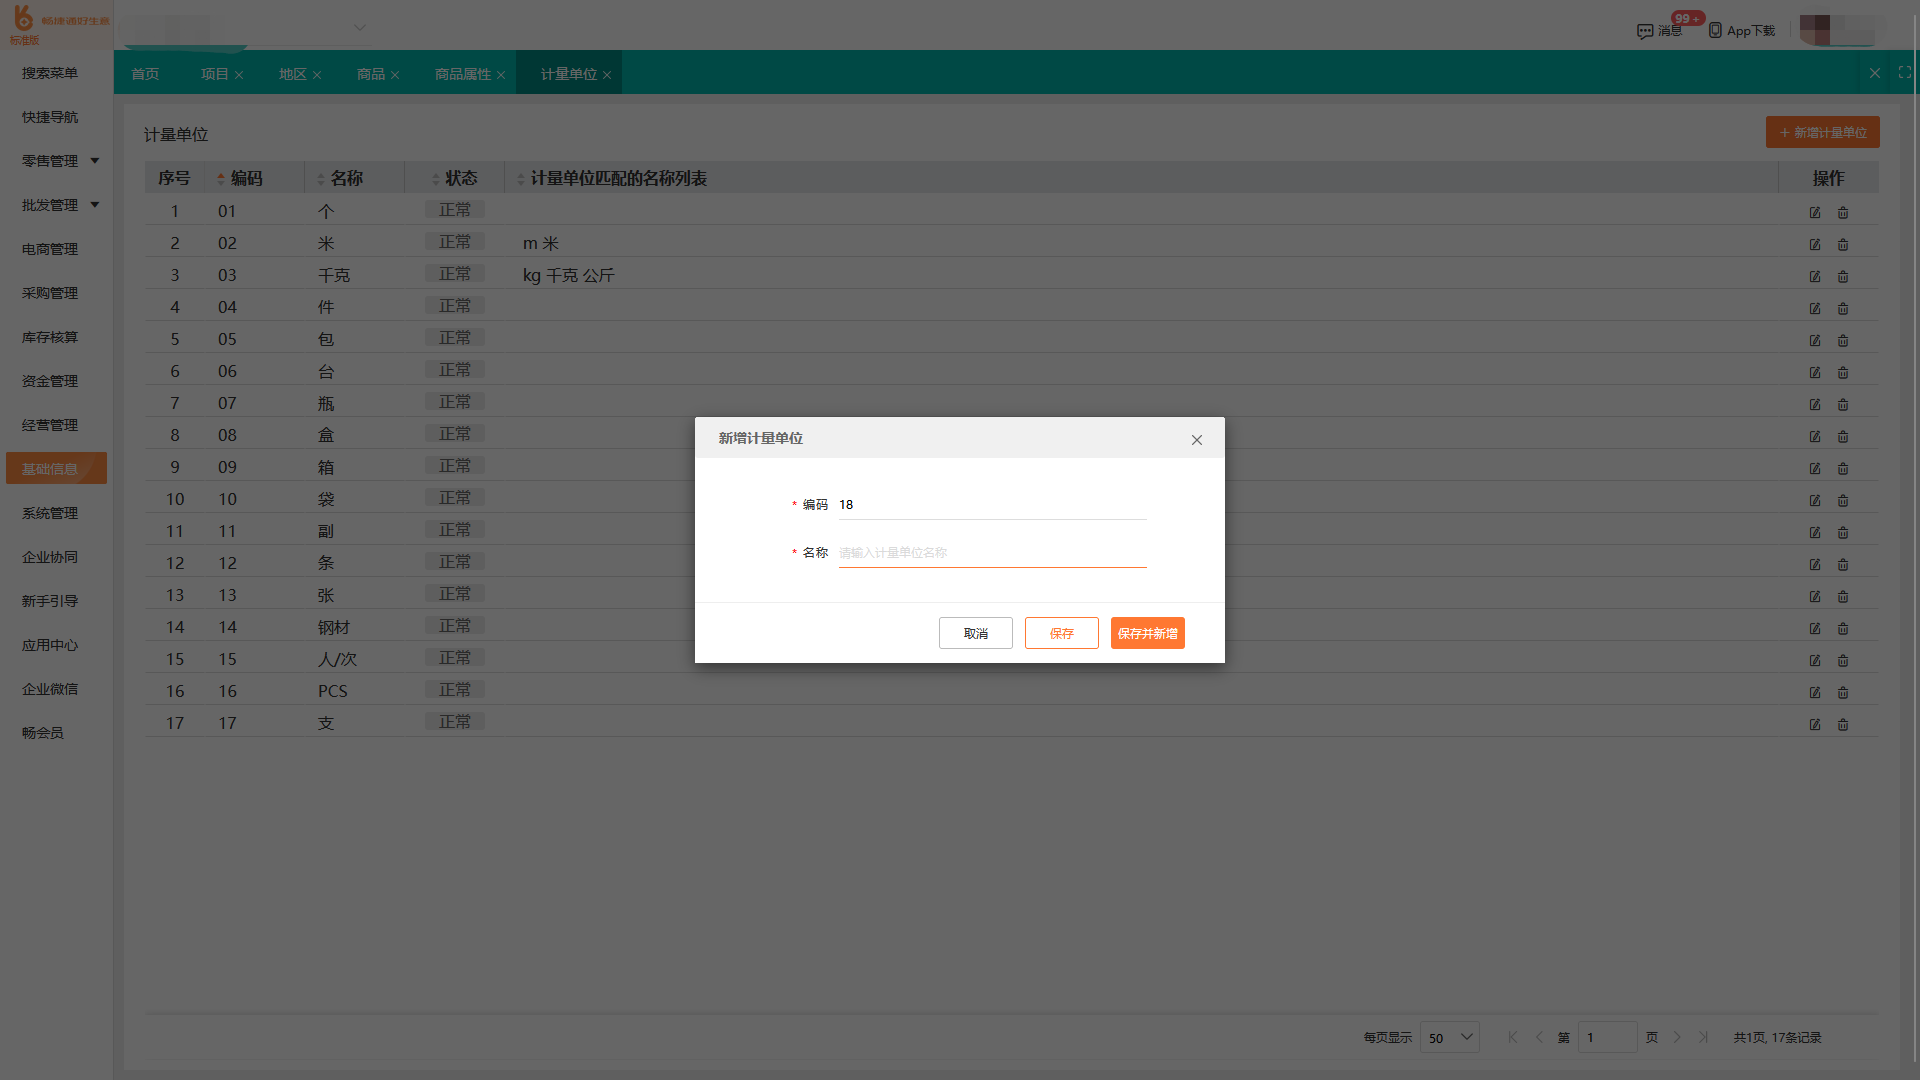Click 取消 button in dialog

976,633
